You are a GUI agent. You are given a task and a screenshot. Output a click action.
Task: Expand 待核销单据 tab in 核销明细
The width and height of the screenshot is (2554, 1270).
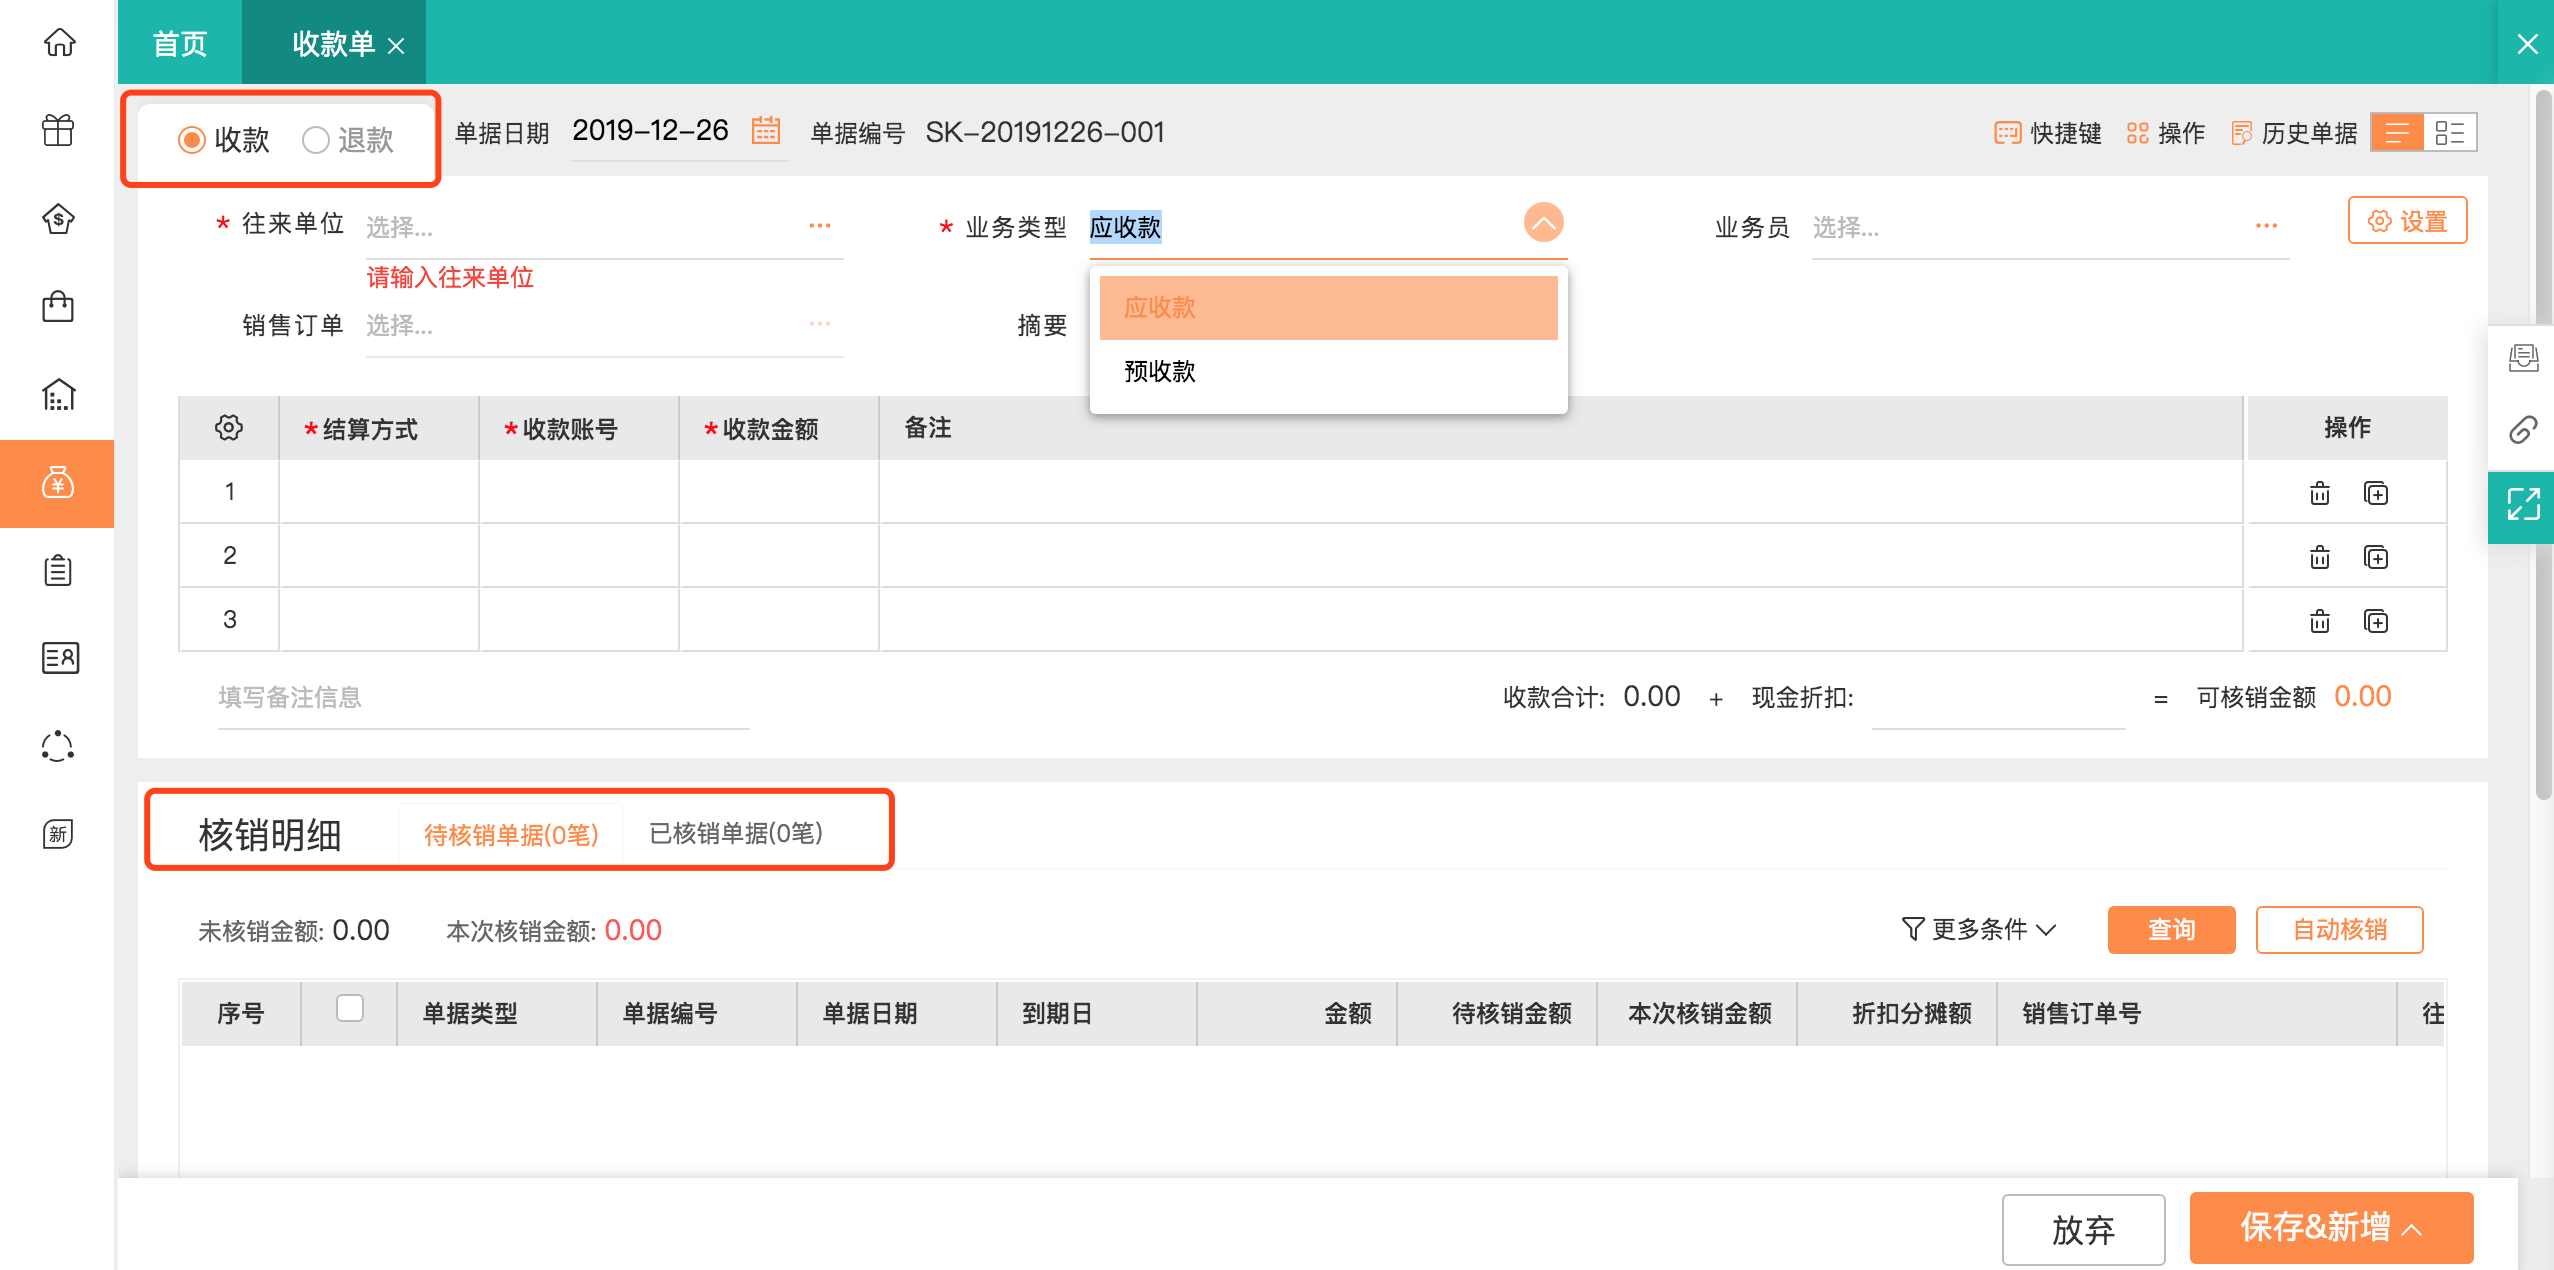503,832
